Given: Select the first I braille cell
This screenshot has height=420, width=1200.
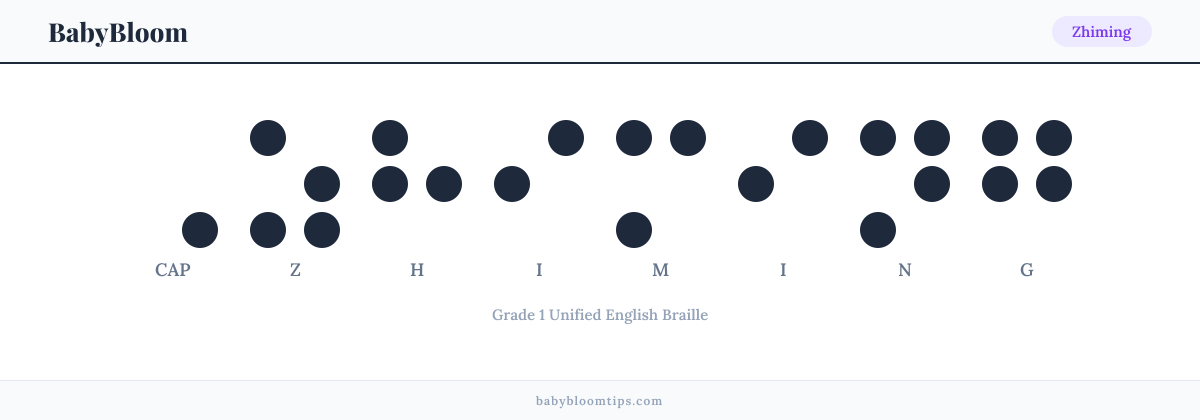Looking at the screenshot, I should click(x=539, y=184).
